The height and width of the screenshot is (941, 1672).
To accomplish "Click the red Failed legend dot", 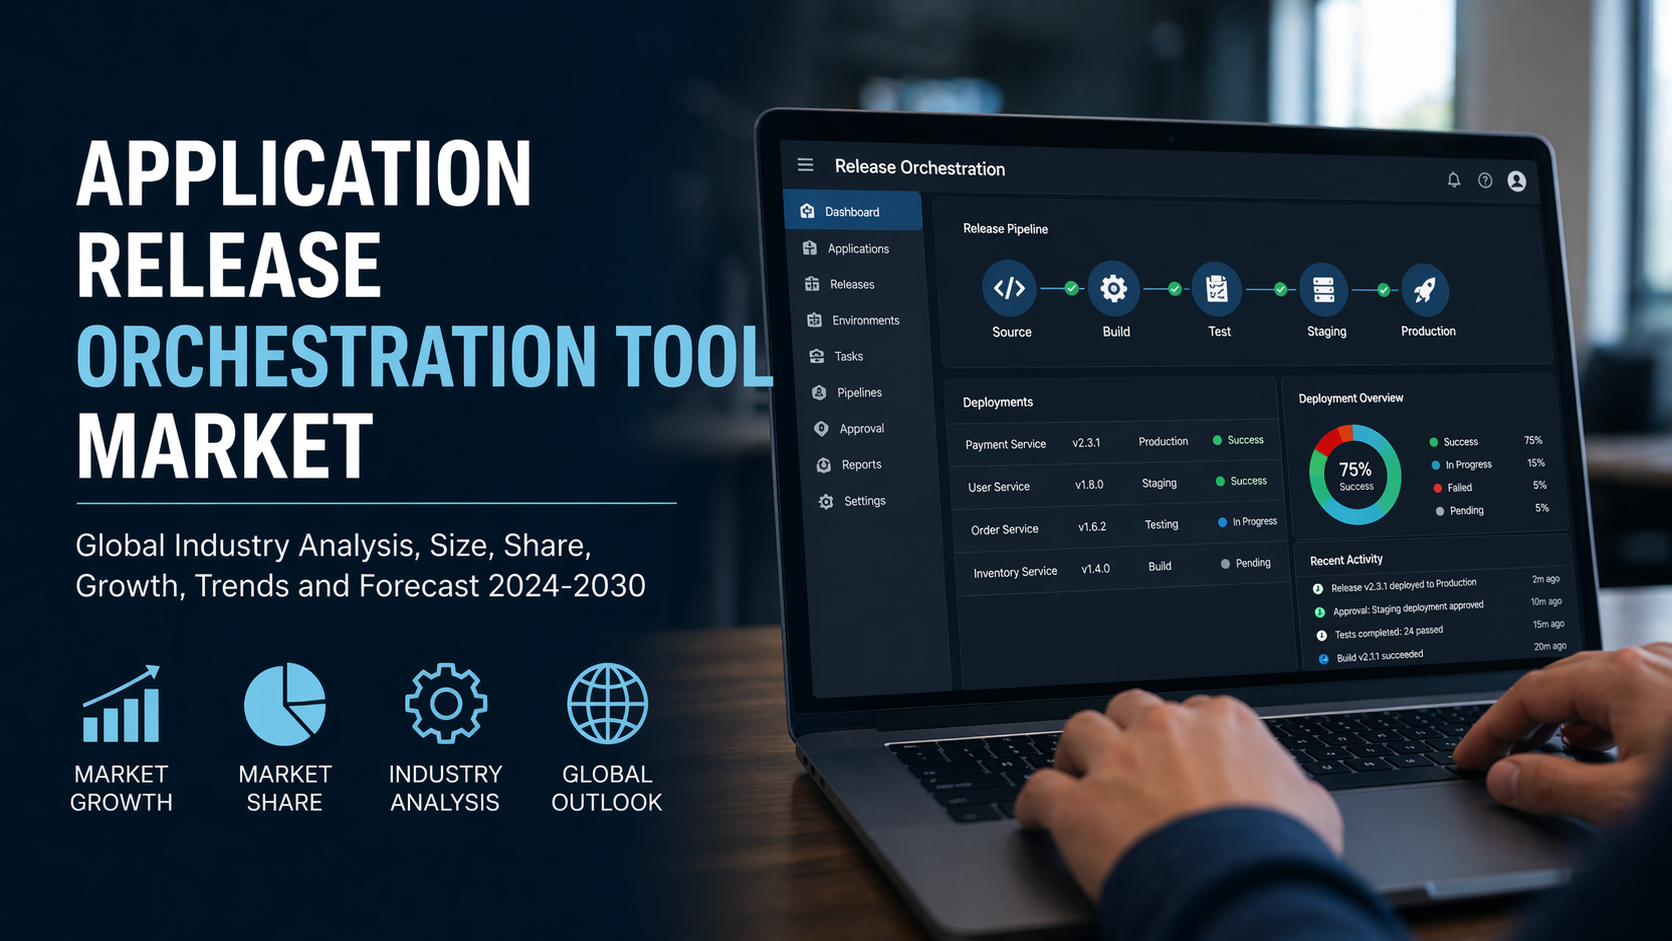I will click(1437, 488).
